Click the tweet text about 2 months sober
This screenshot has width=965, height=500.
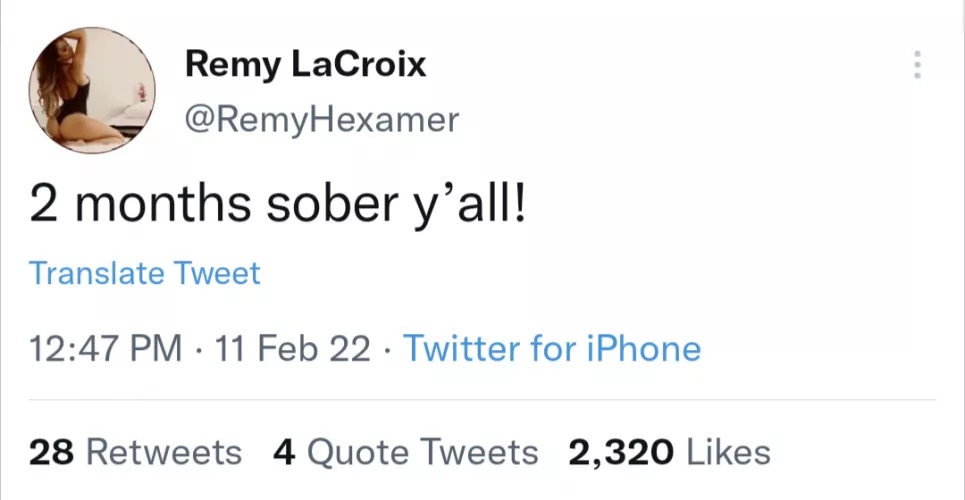click(x=277, y=204)
